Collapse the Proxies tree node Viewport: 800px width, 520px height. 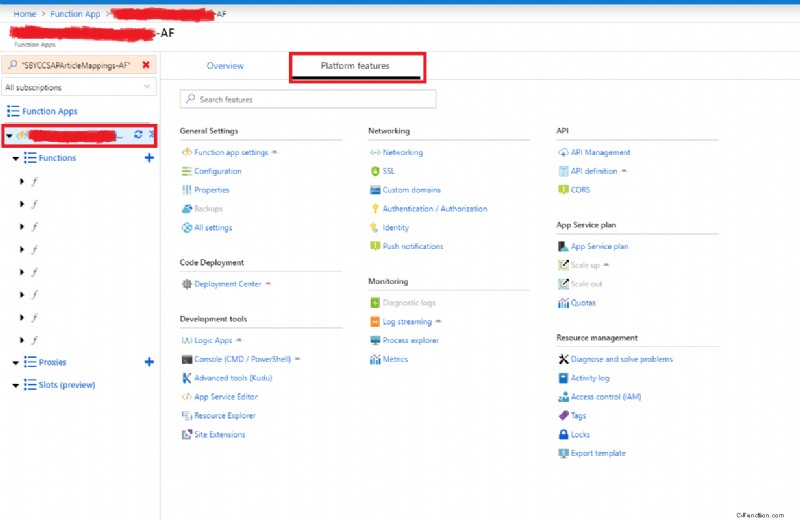tap(15, 363)
